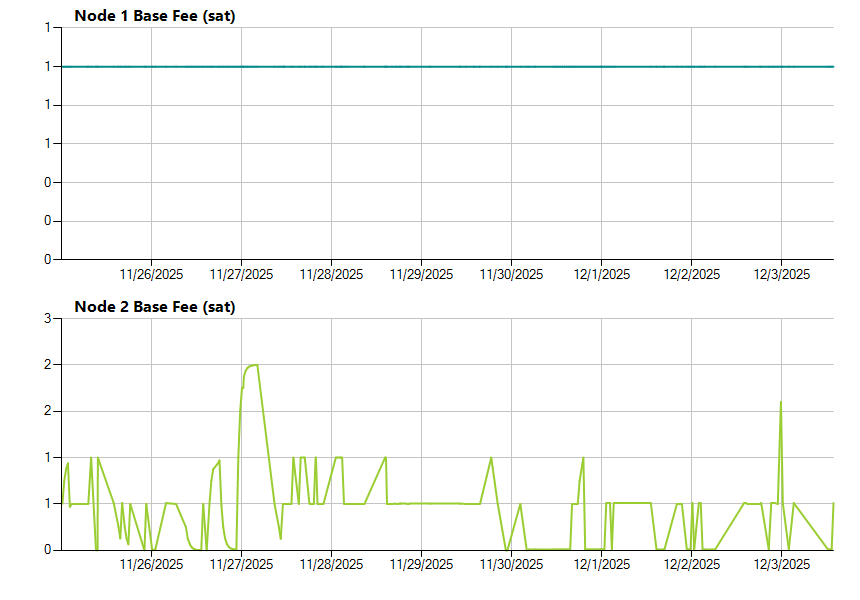The width and height of the screenshot is (860, 600).
Task: Select 12/3/2025 label on Node 1 chart
Action: click(x=781, y=274)
